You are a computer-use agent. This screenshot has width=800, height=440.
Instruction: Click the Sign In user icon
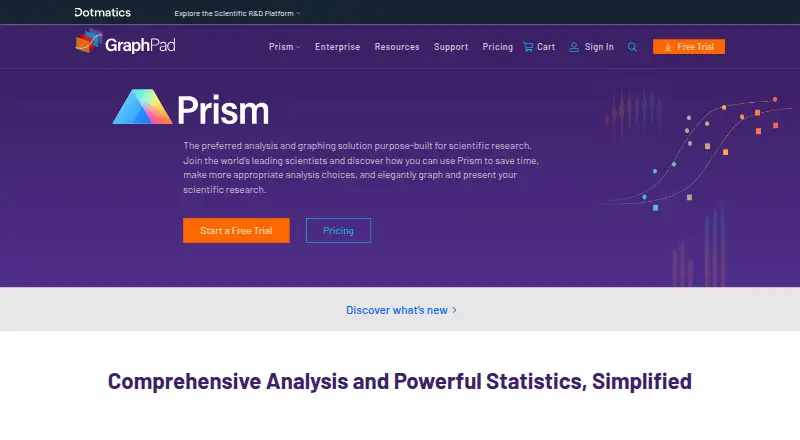574,47
